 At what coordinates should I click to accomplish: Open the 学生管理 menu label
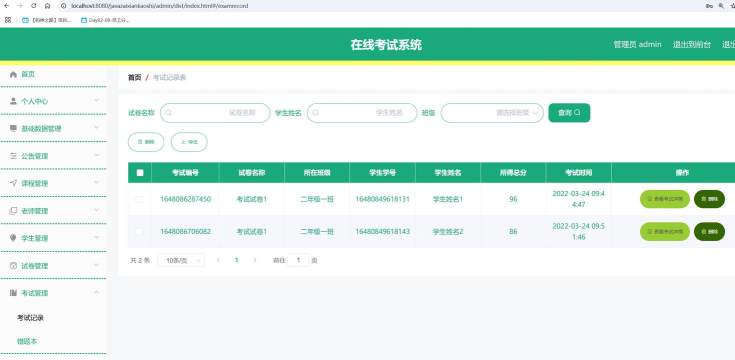coord(35,238)
